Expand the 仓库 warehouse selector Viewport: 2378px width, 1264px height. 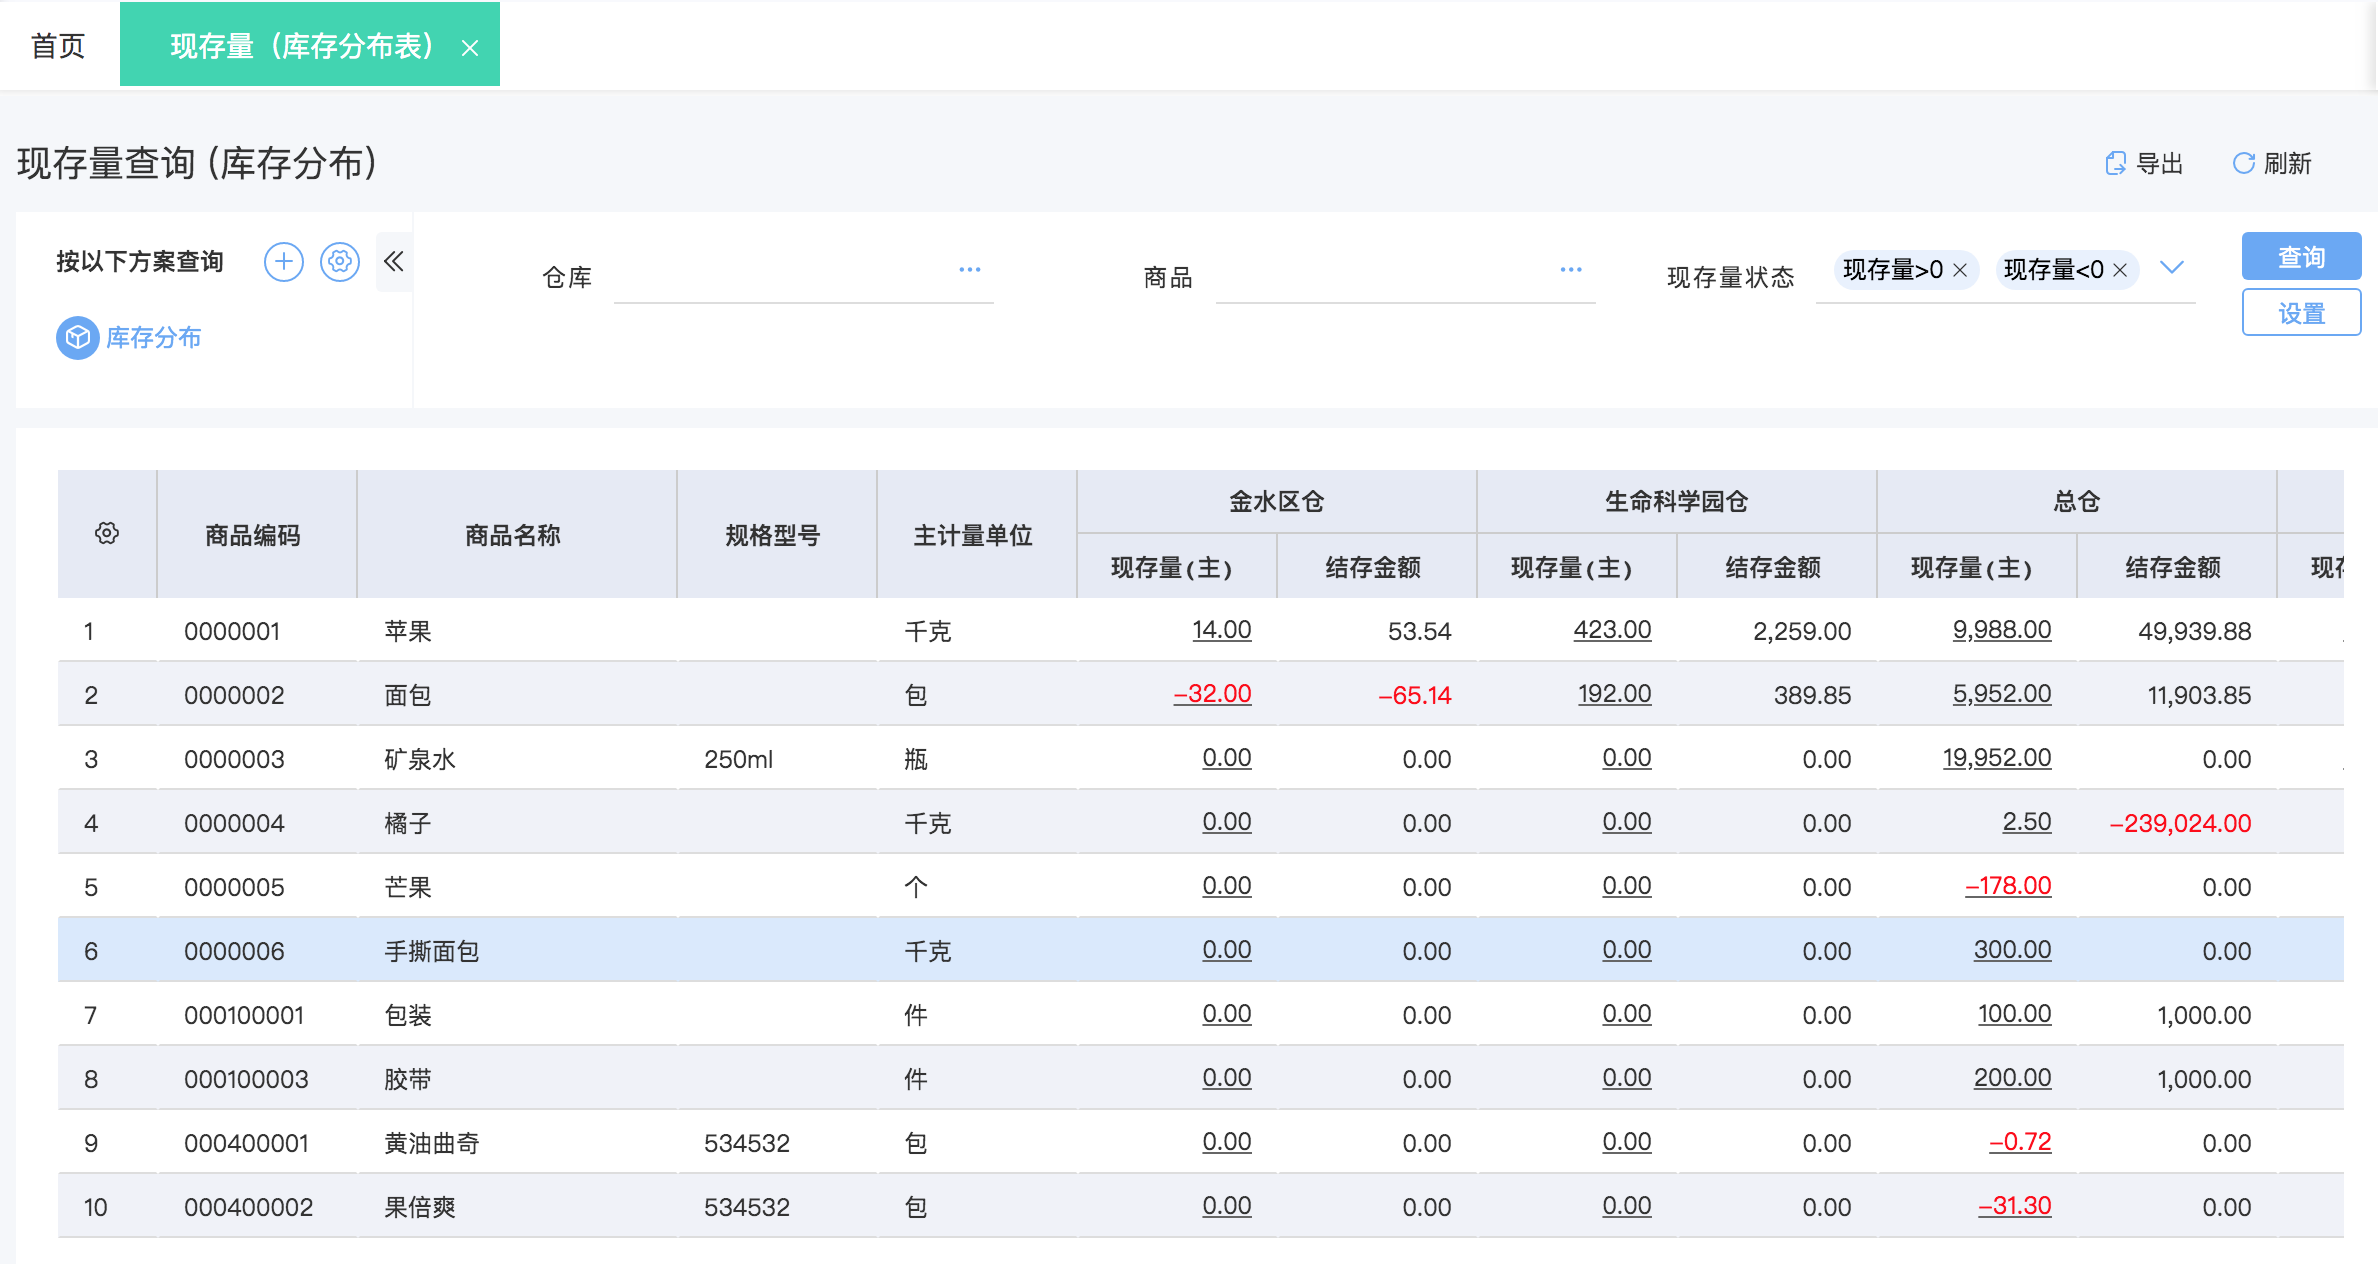tap(972, 269)
